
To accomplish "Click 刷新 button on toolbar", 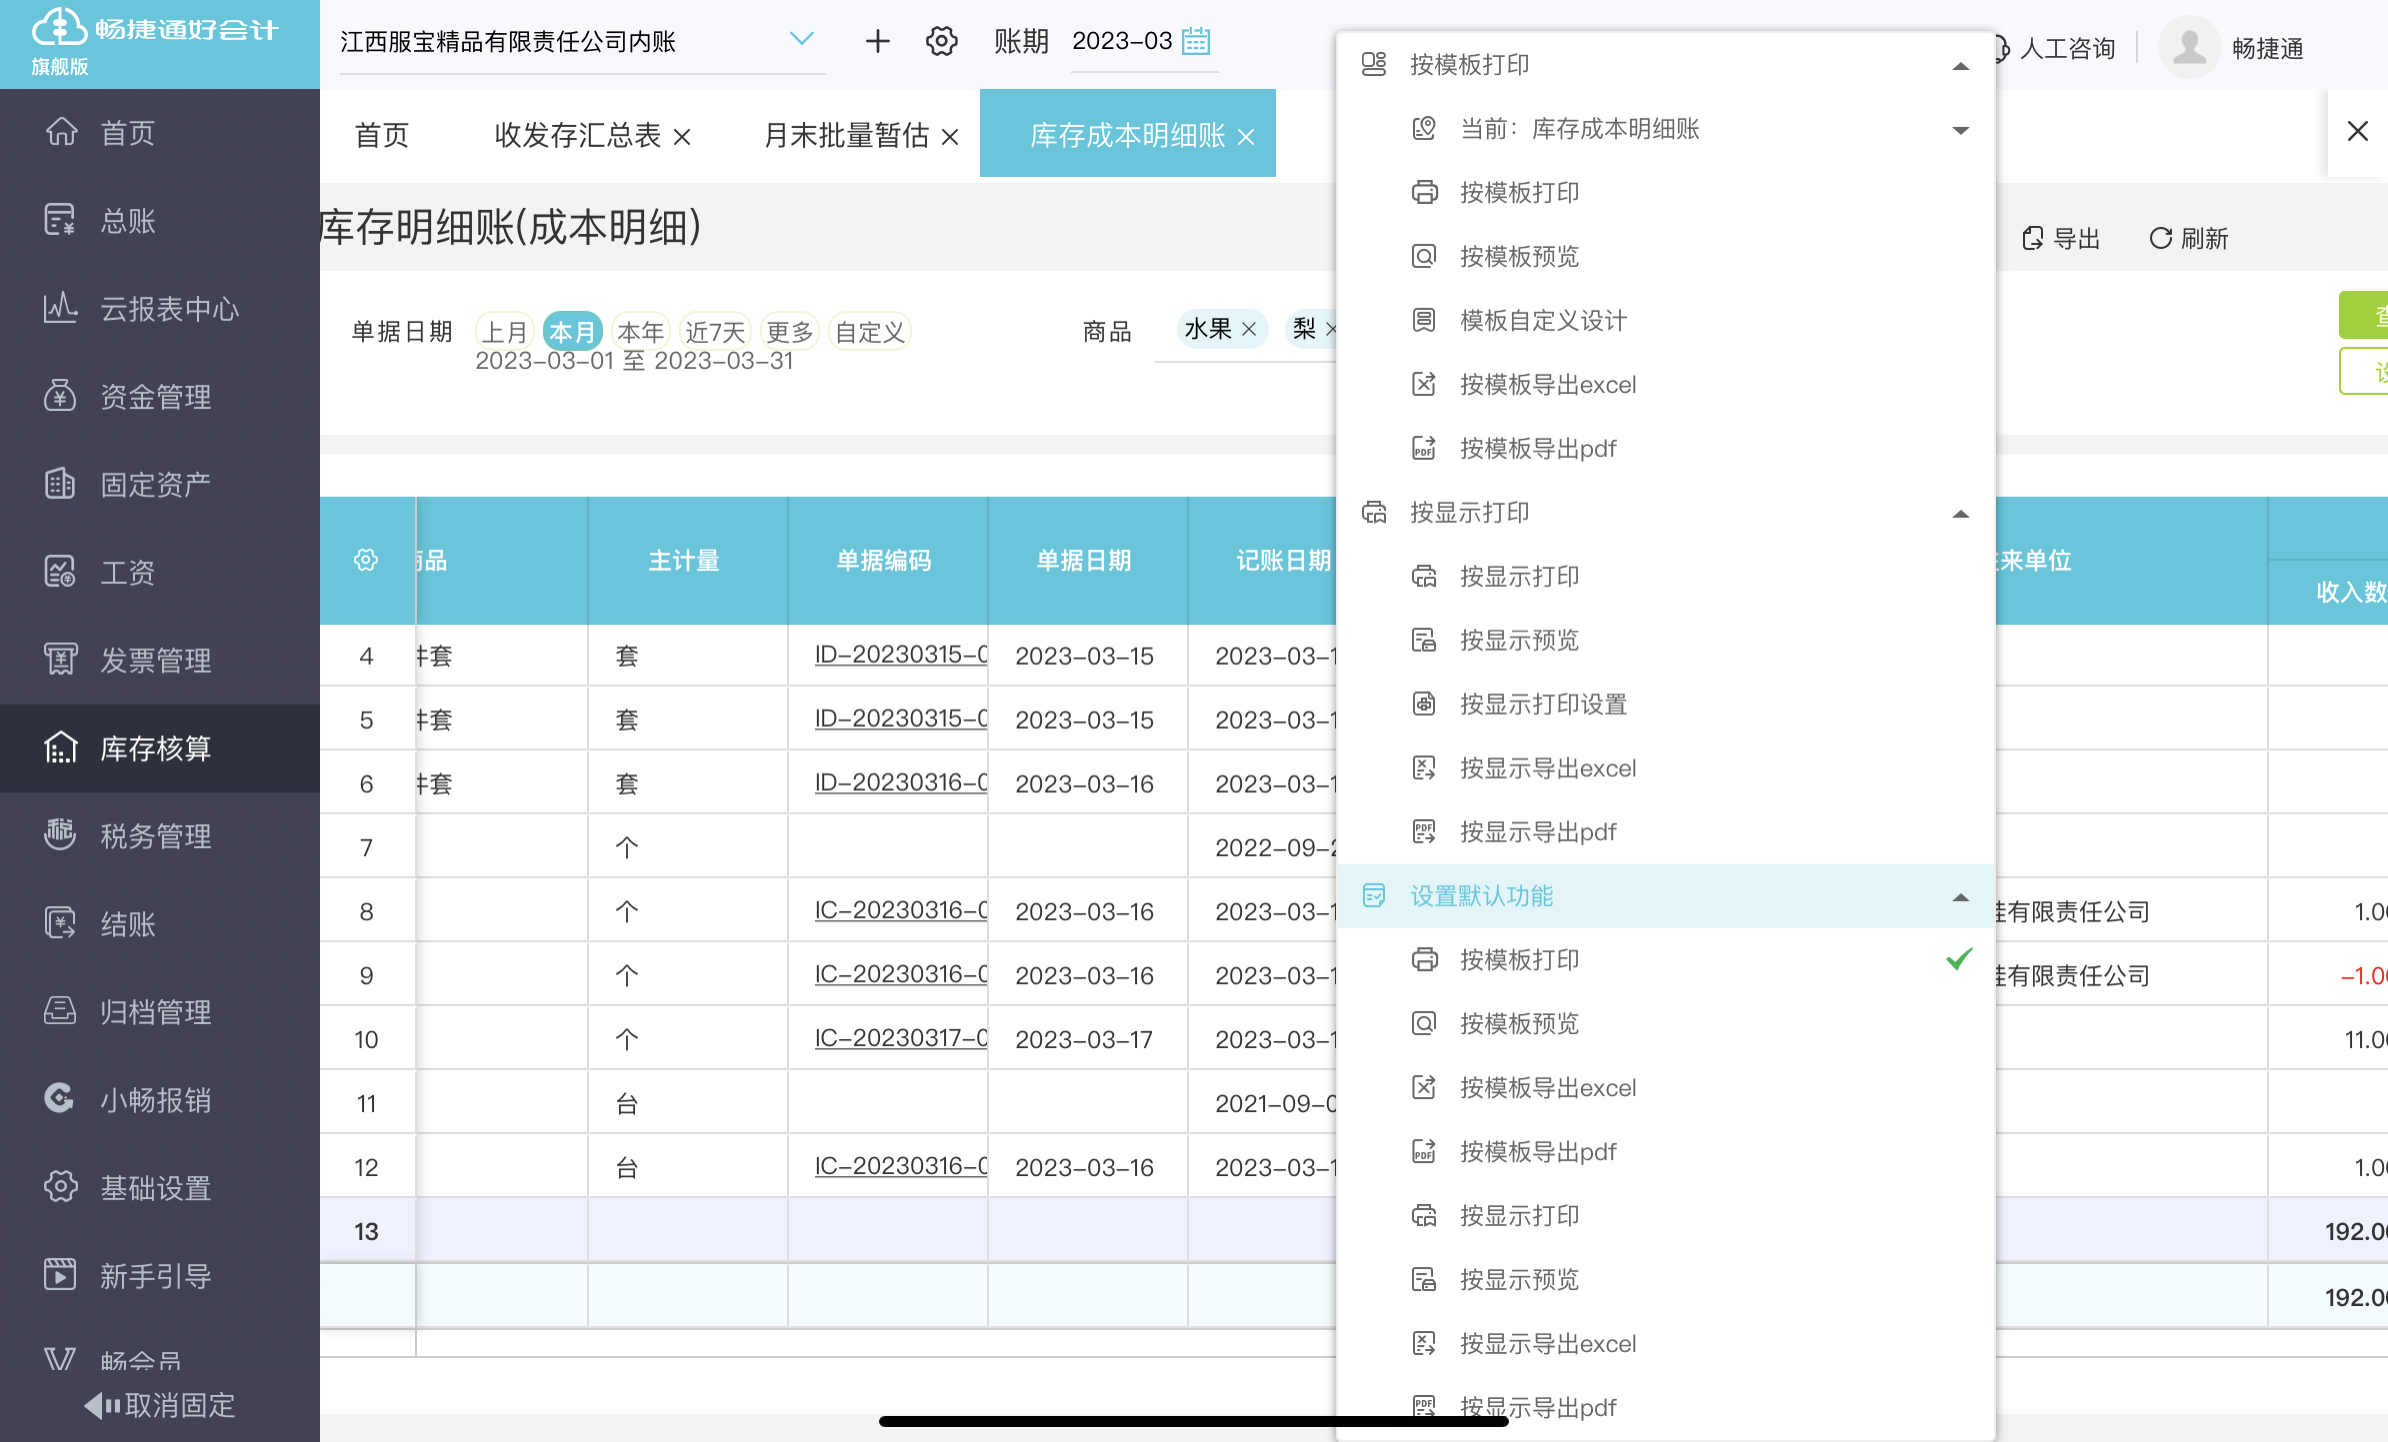I will 2192,237.
